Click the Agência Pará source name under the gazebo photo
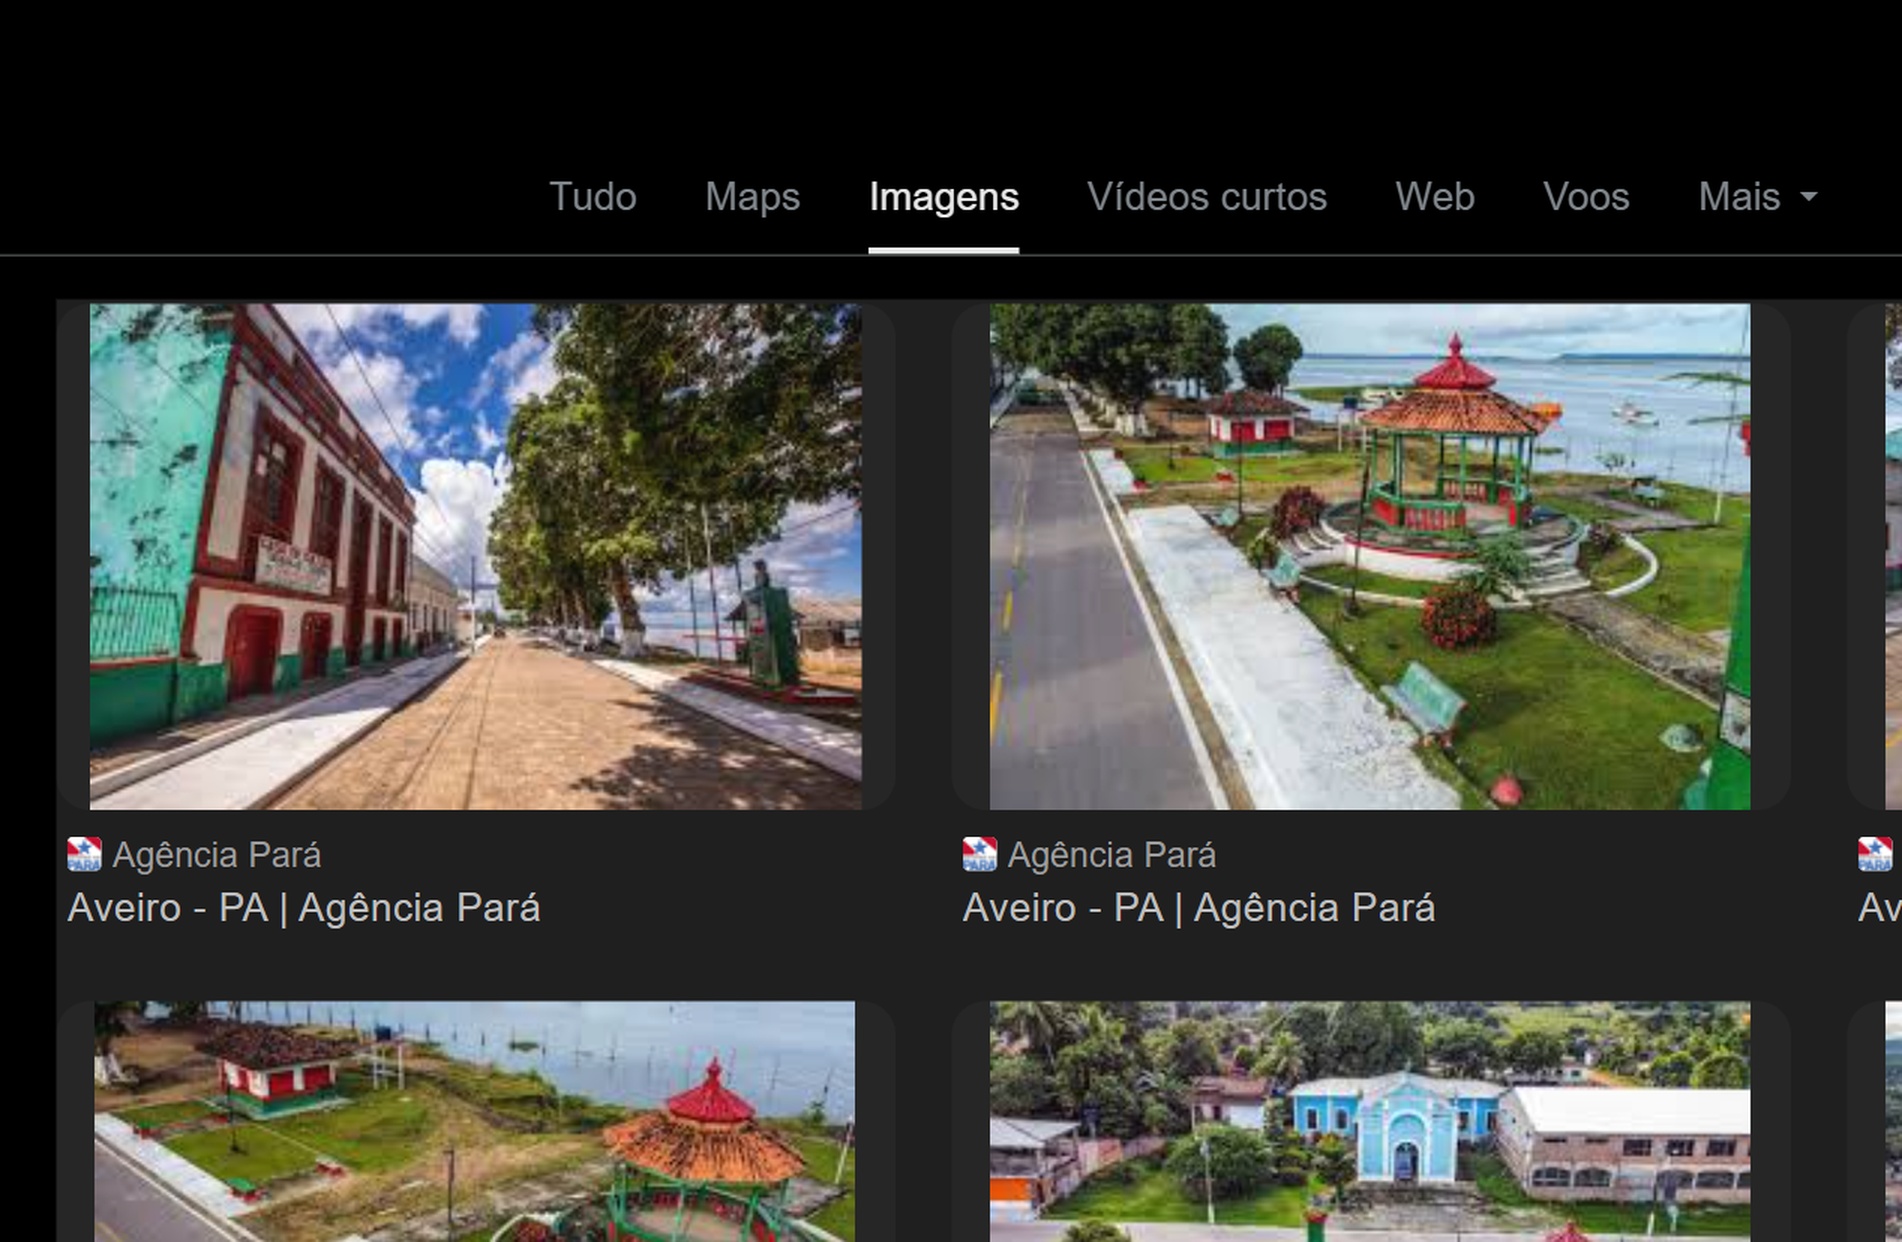Screen dimensions: 1902x1242 (1111, 855)
